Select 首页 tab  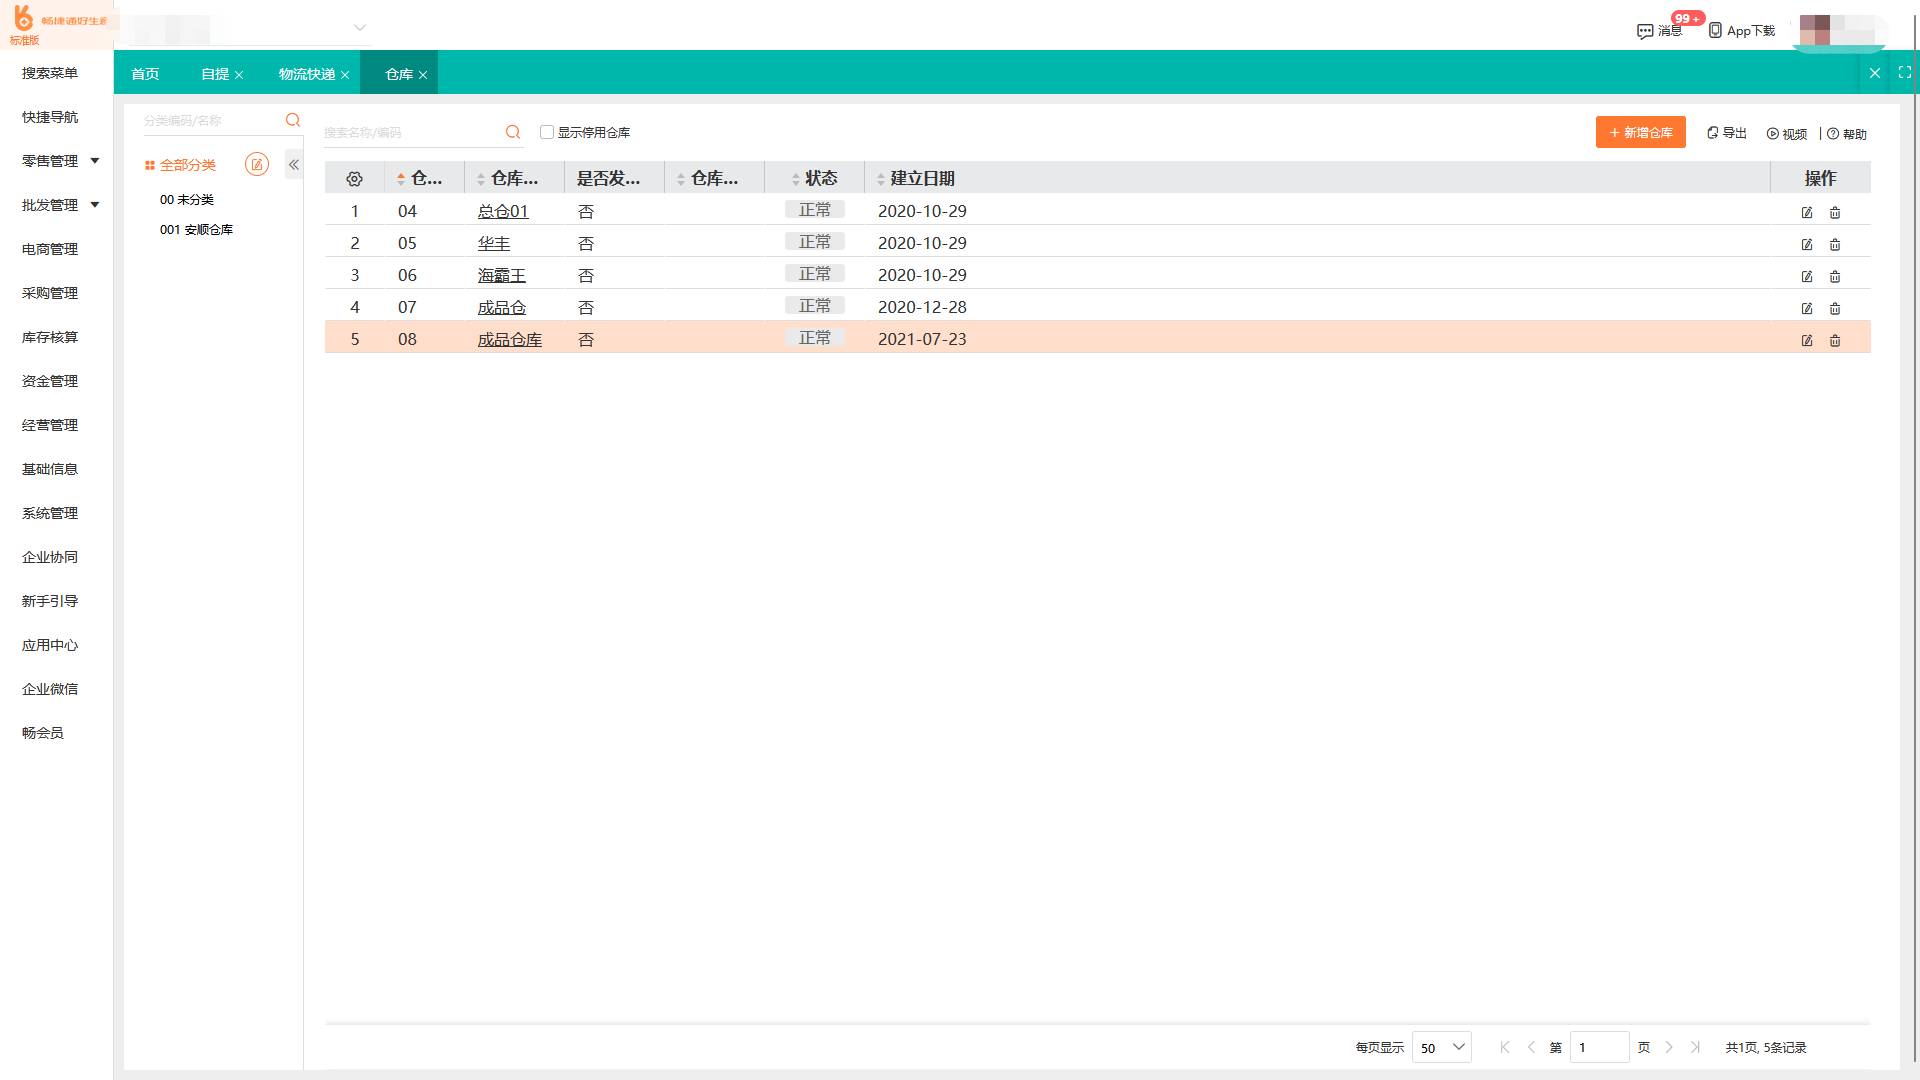pos(145,73)
